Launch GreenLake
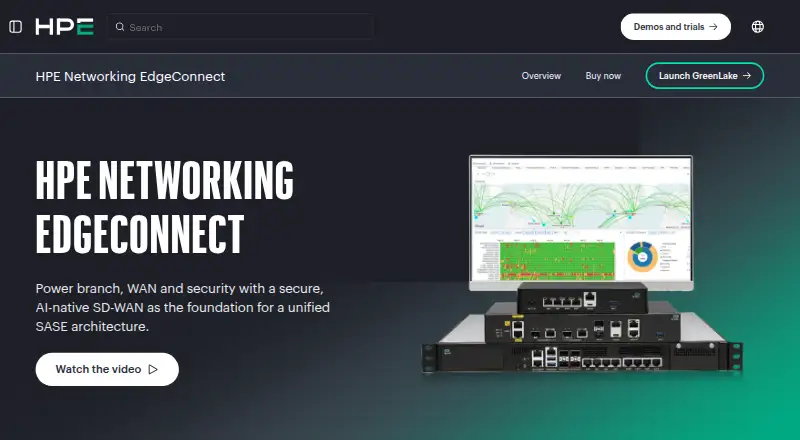The image size is (800, 440). pos(705,76)
